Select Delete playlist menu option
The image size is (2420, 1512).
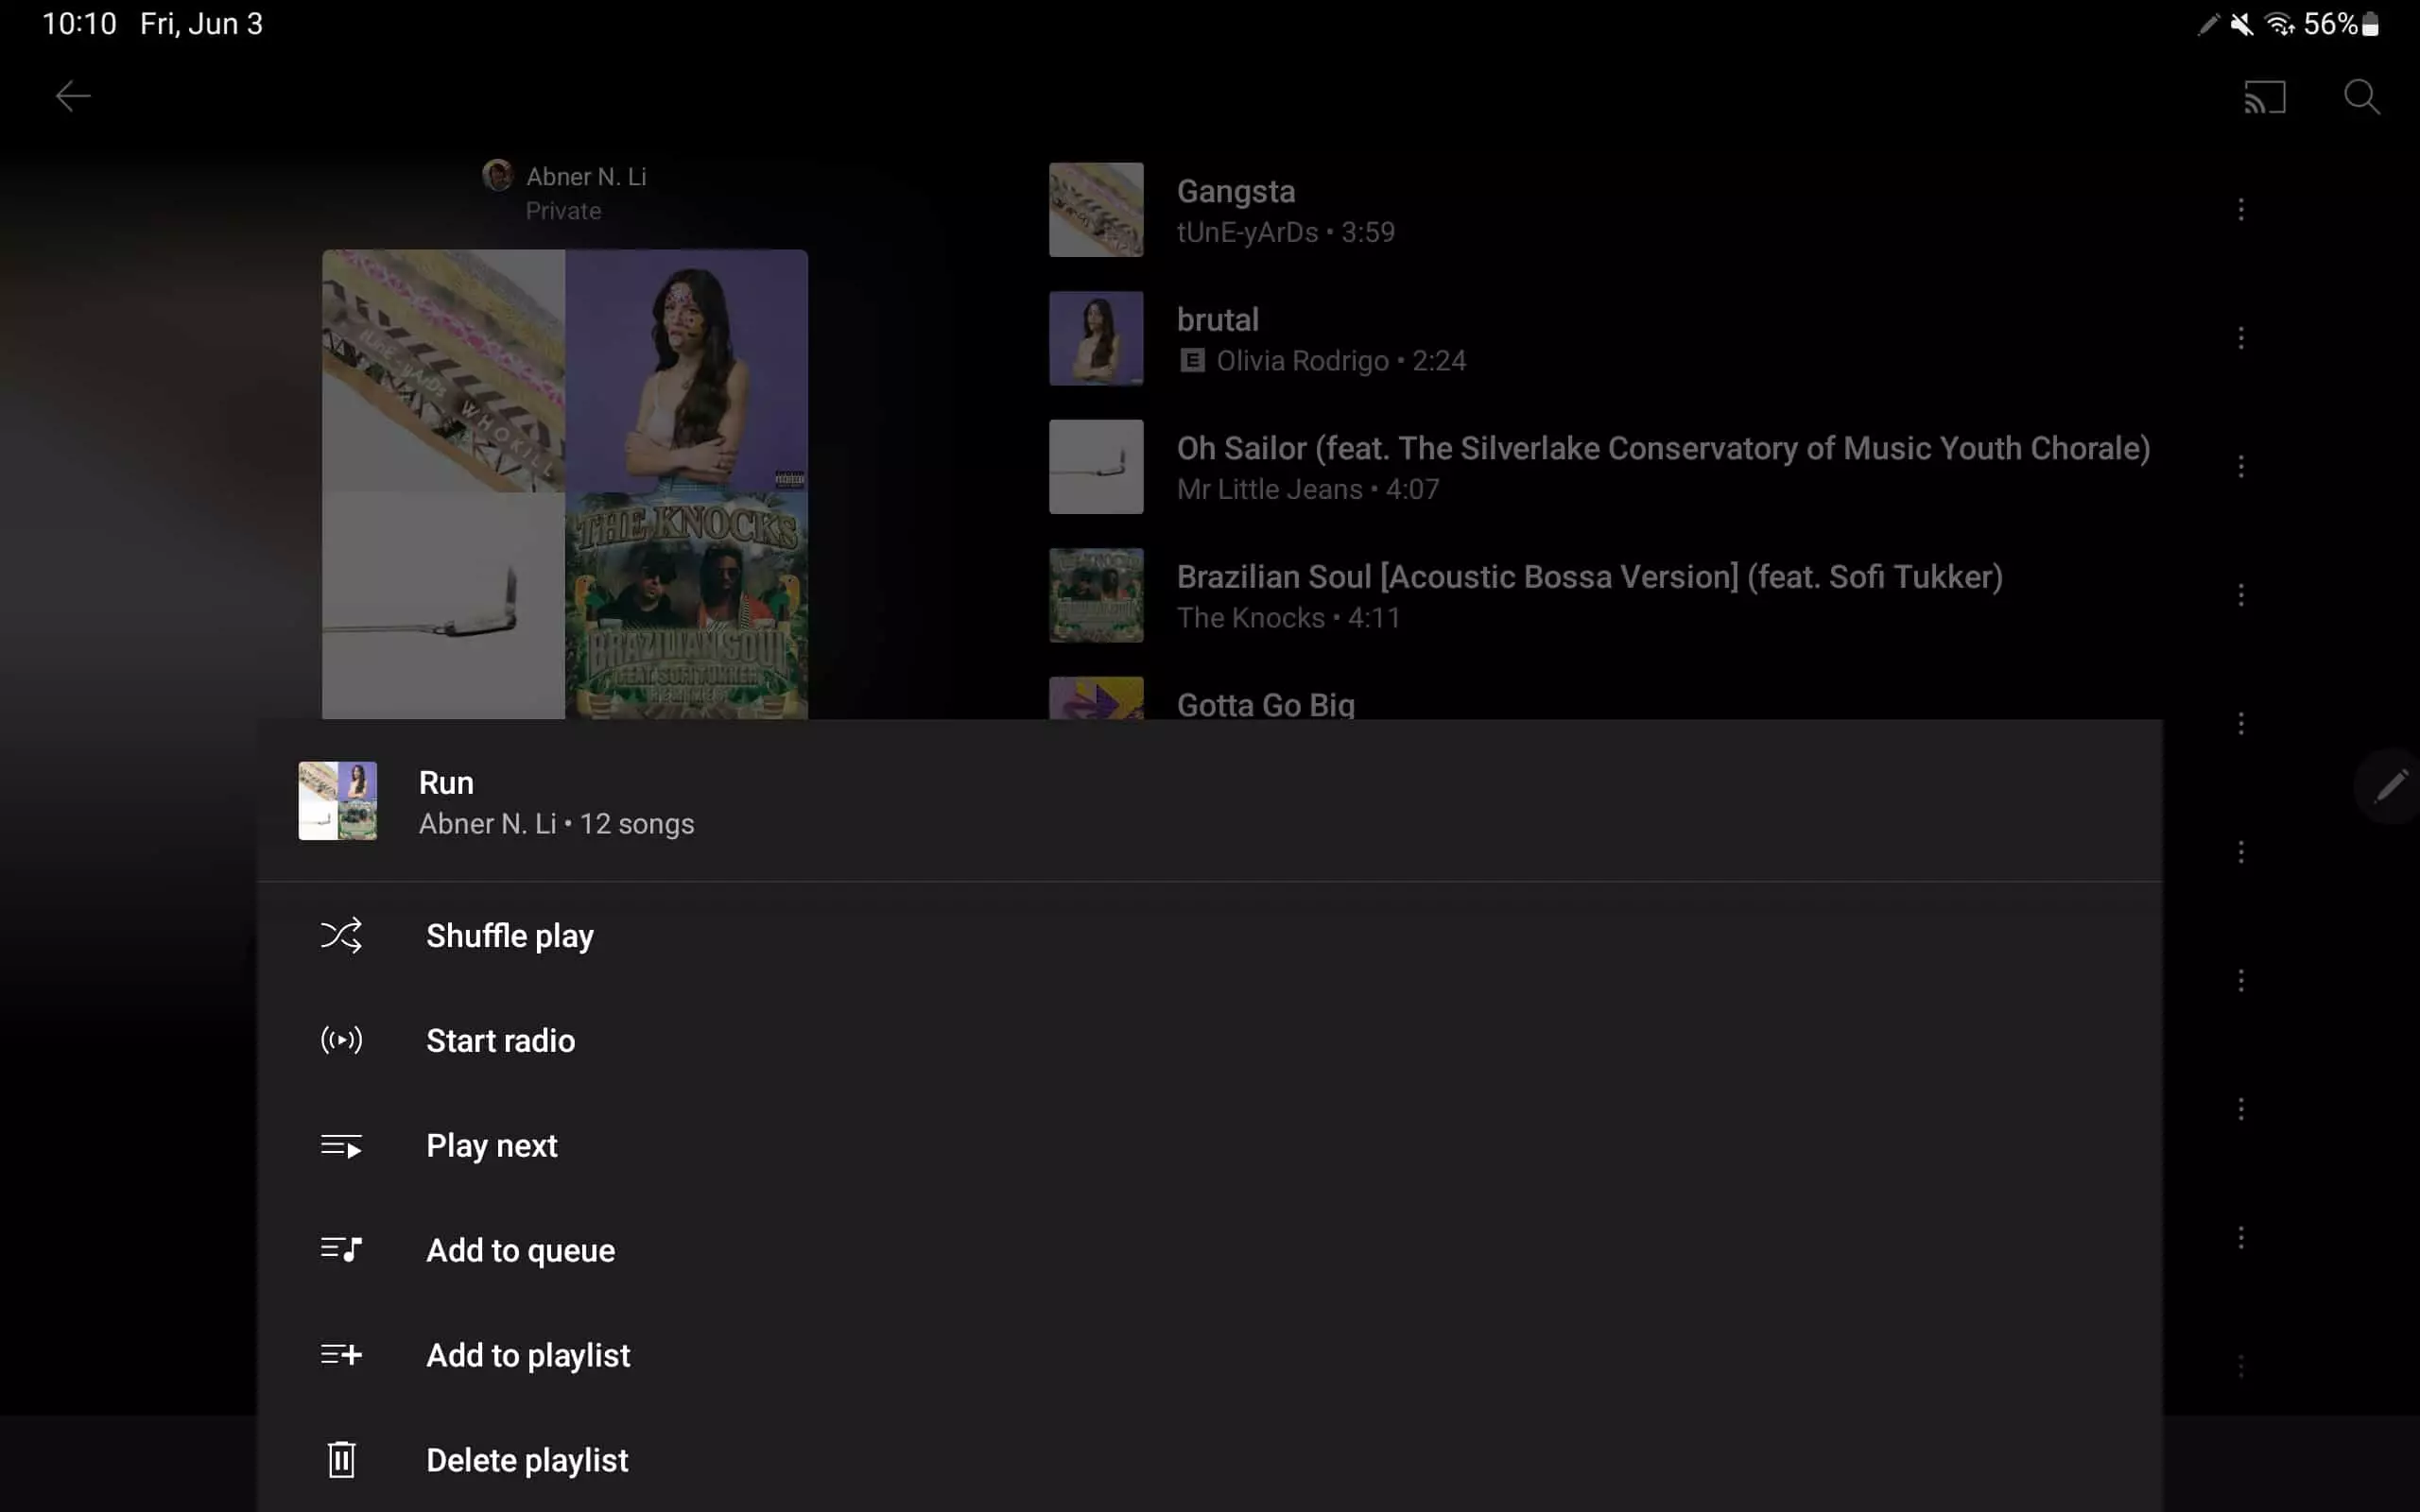[x=527, y=1460]
